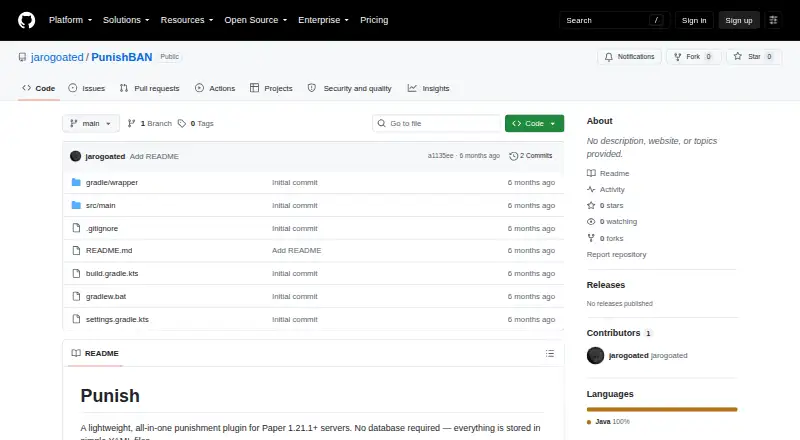Expand the Solutions dropdown

point(126,20)
